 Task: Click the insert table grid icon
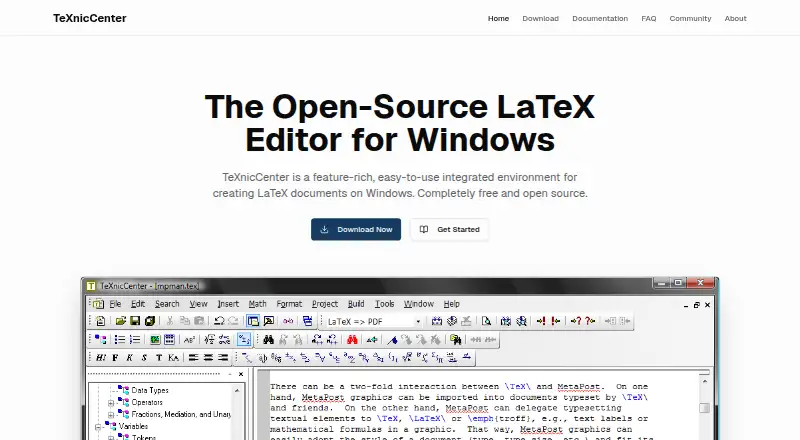[x=169, y=339]
